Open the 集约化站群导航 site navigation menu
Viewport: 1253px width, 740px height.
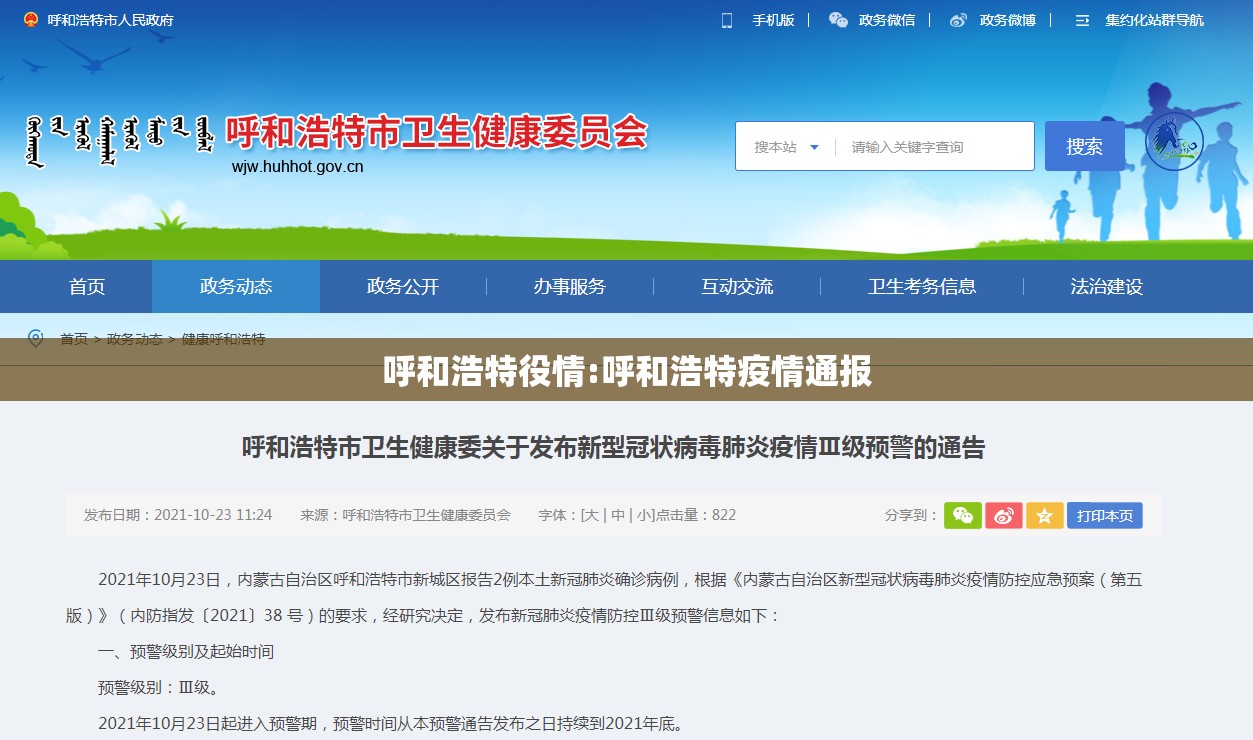[x=1140, y=20]
